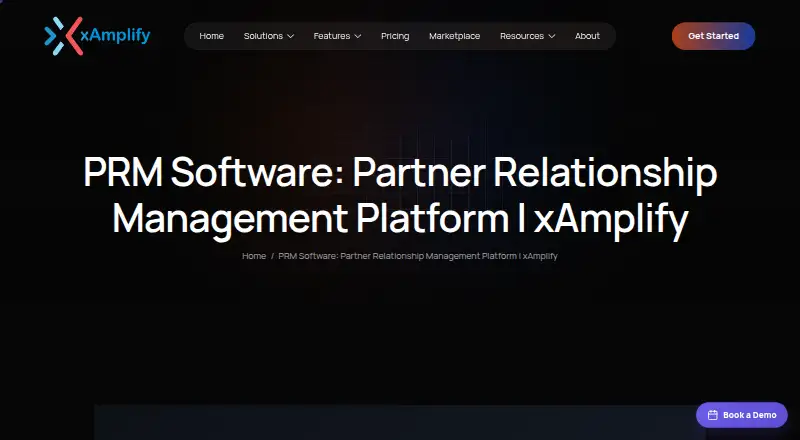This screenshot has width=800, height=440.
Task: Click the xAmplify logo
Action: click(x=97, y=36)
